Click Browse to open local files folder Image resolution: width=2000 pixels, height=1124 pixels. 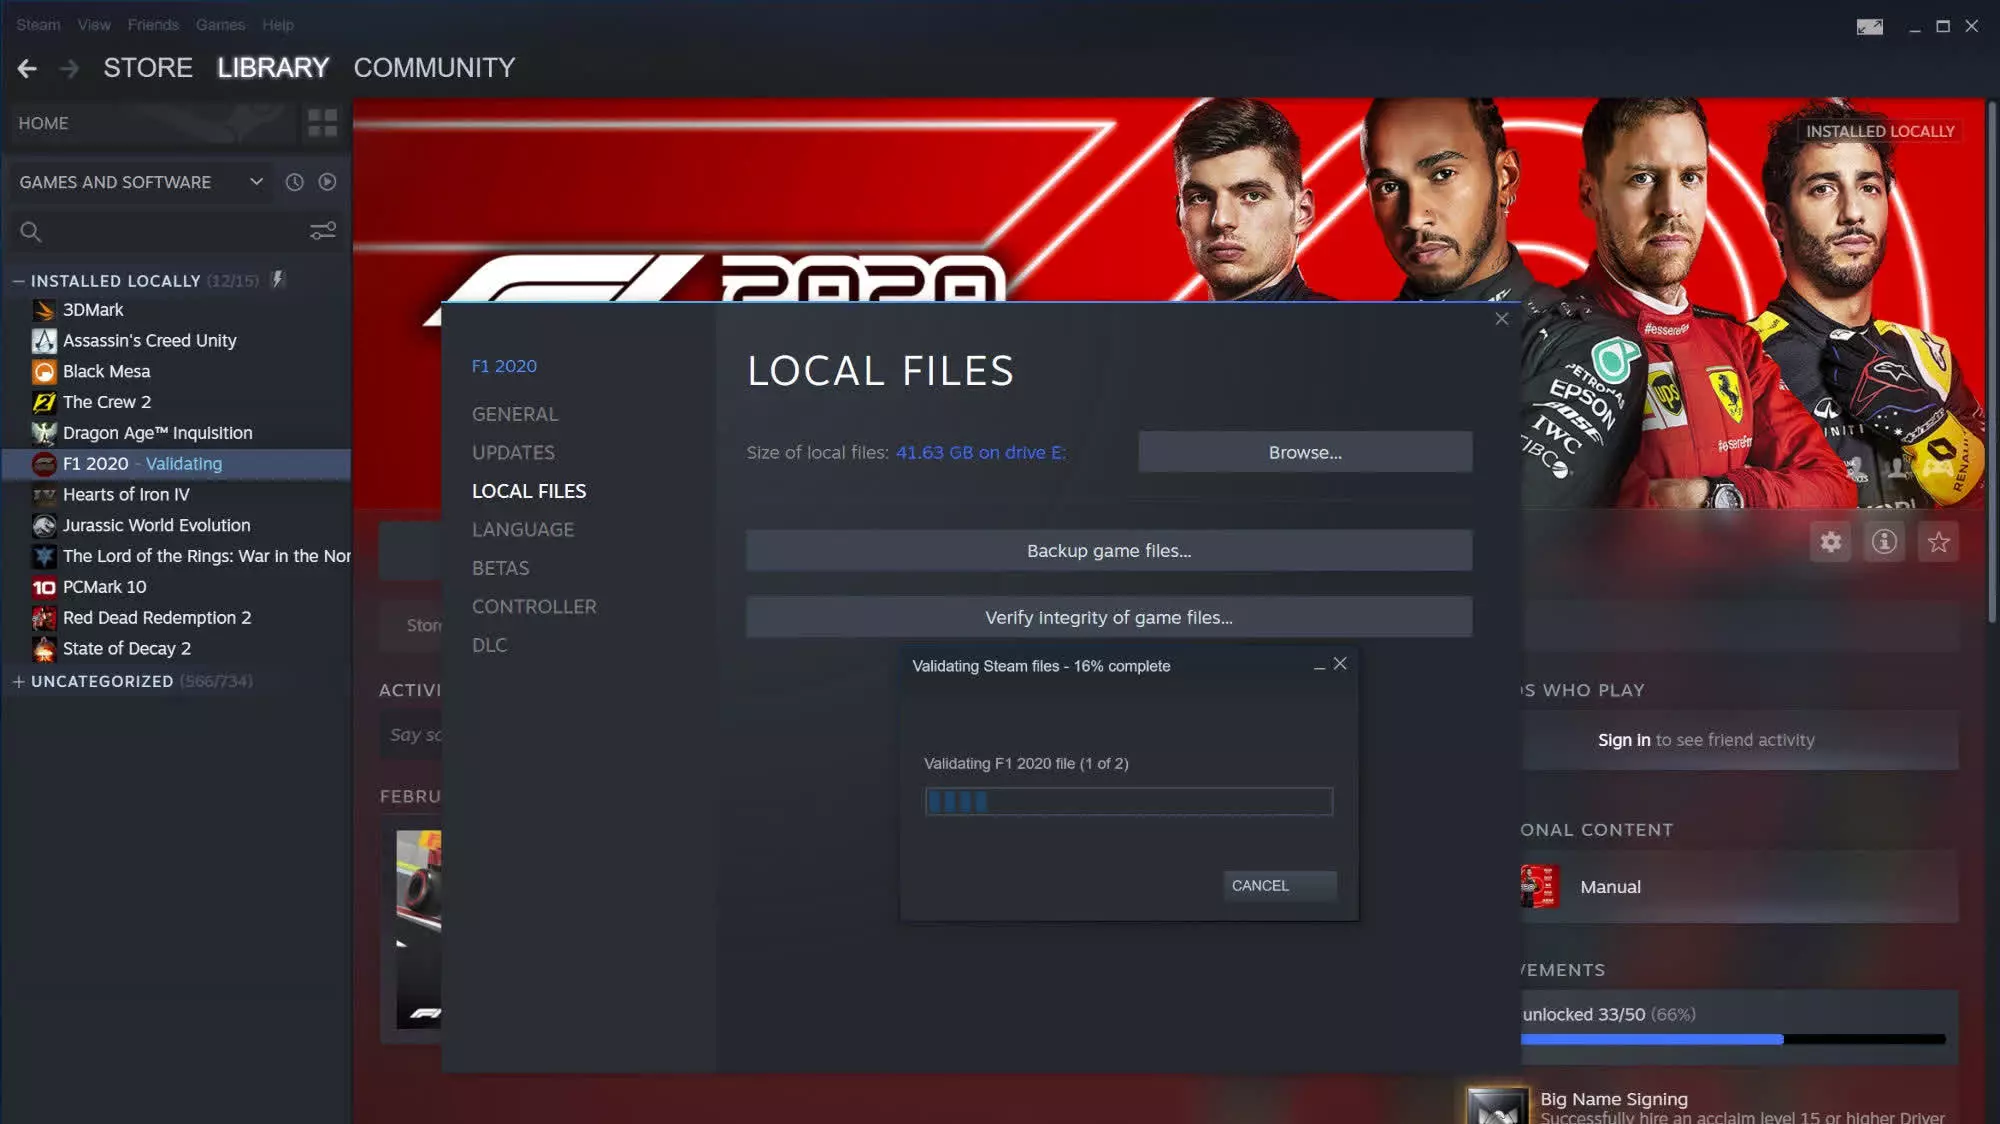pos(1305,452)
